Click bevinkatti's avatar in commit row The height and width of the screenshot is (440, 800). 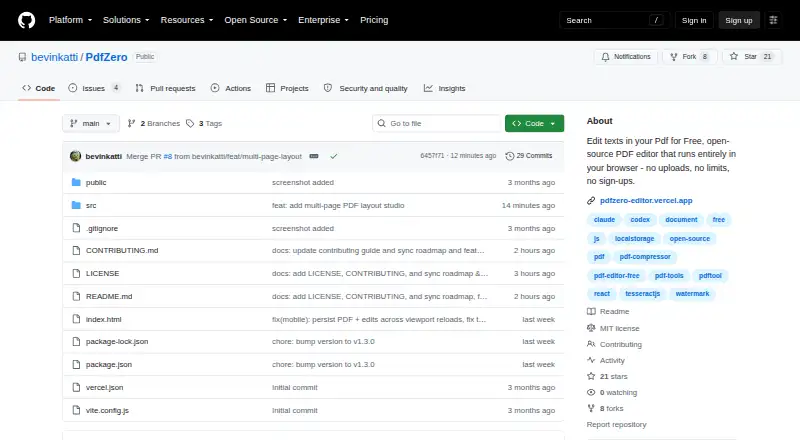[76, 156]
